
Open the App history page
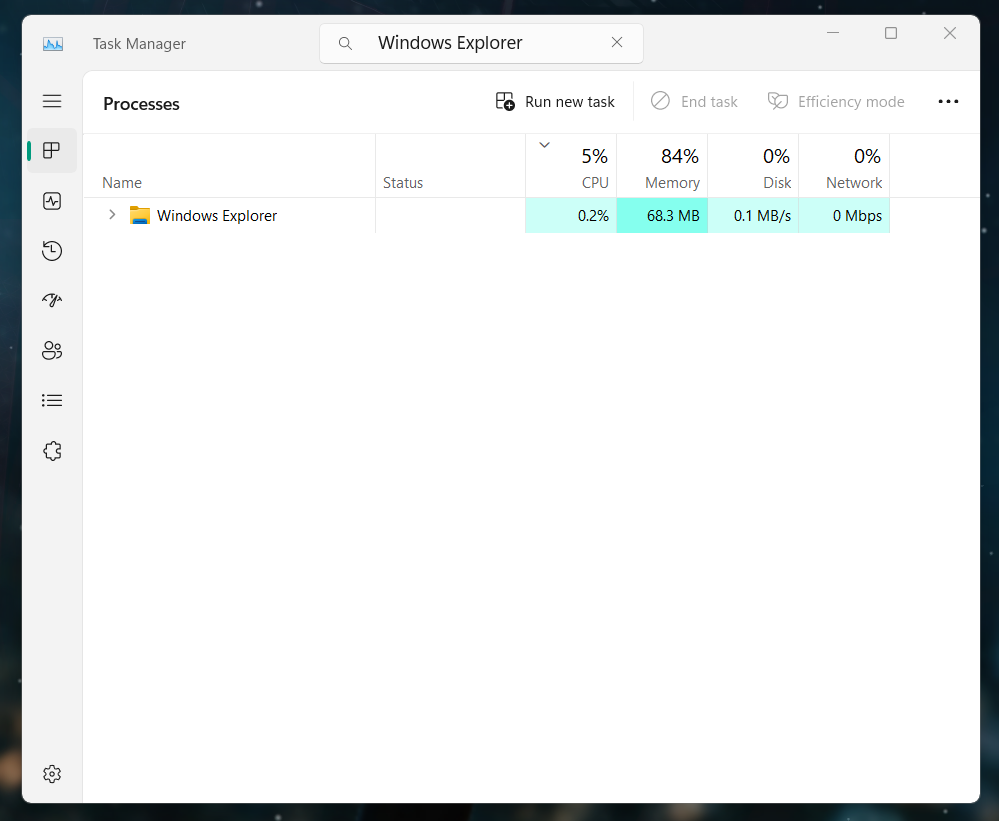[x=52, y=251]
